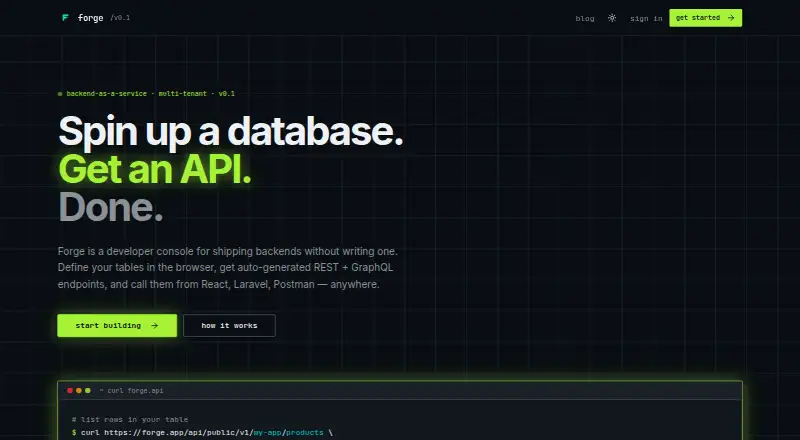Click the curl command URL line
Viewport: 800px width, 440px height.
(x=202, y=432)
